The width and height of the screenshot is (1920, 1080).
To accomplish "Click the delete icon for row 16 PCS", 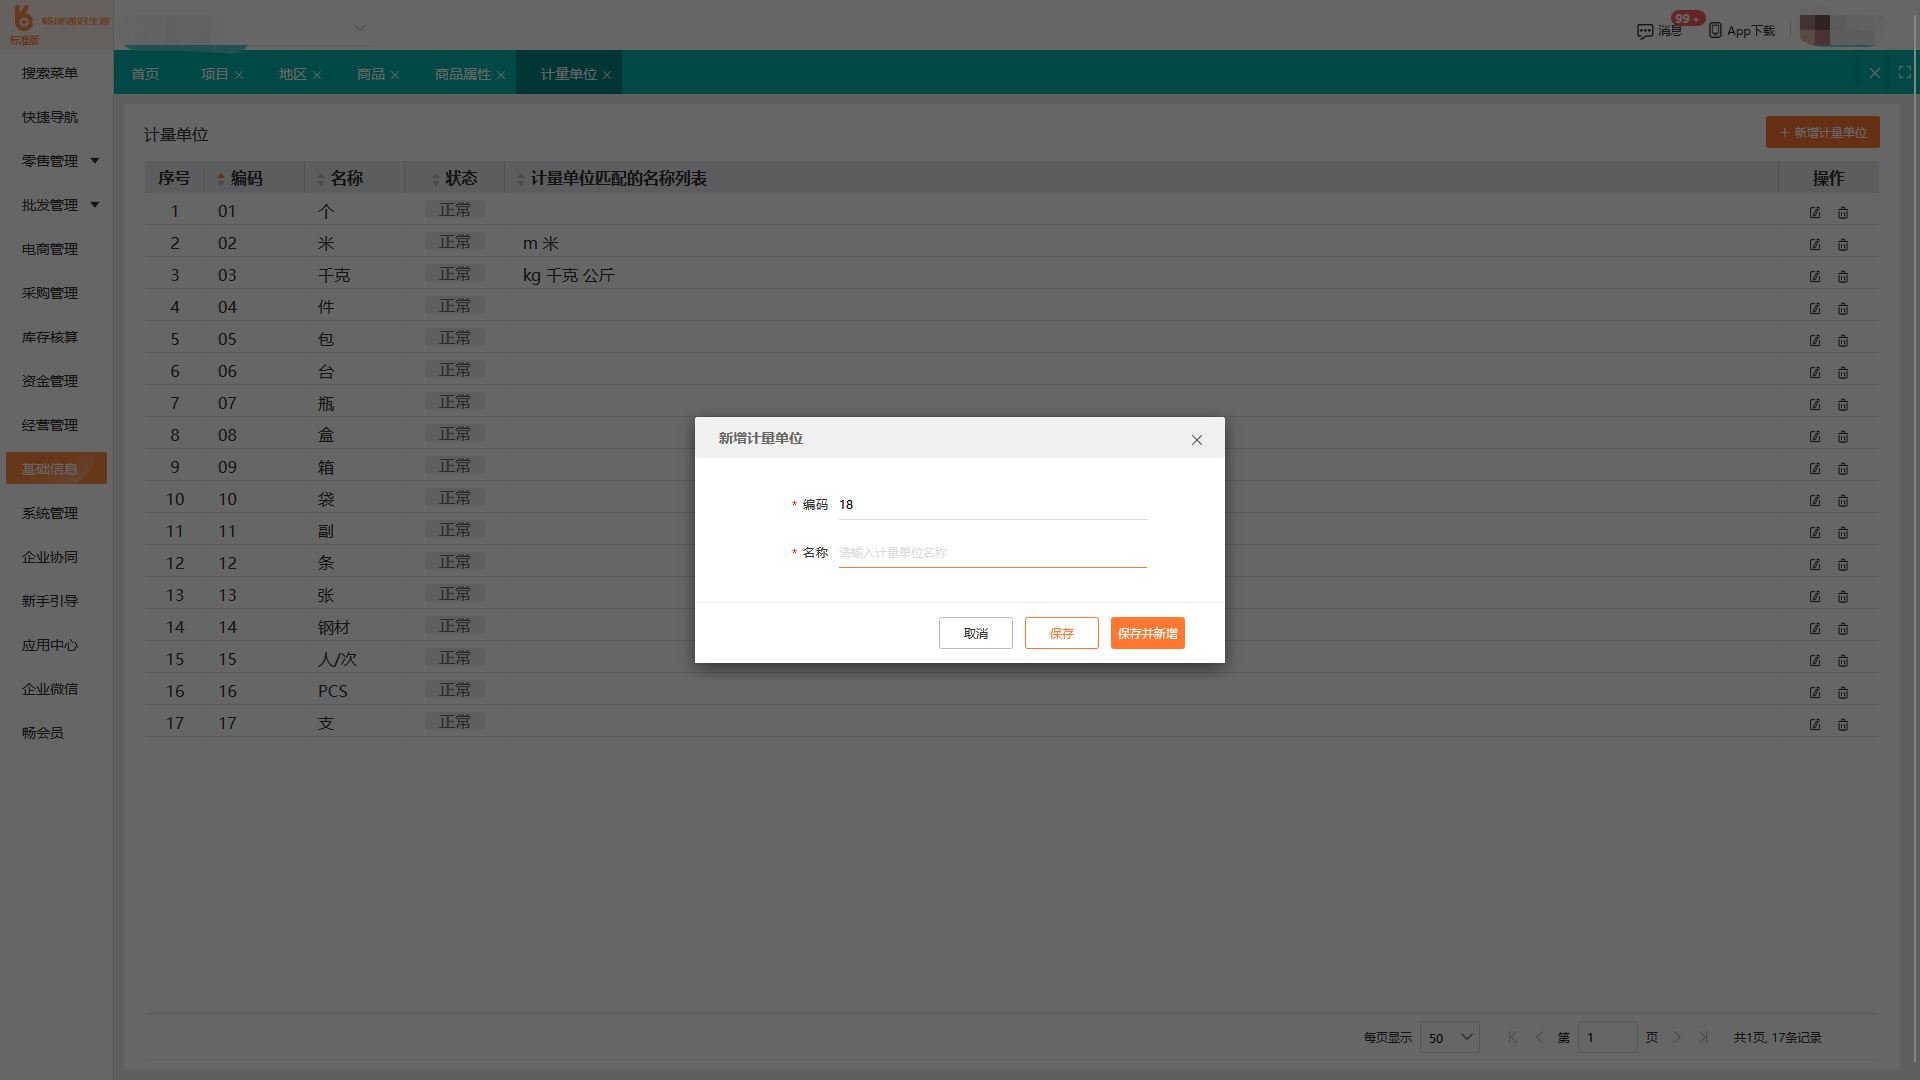I will pos(1844,692).
